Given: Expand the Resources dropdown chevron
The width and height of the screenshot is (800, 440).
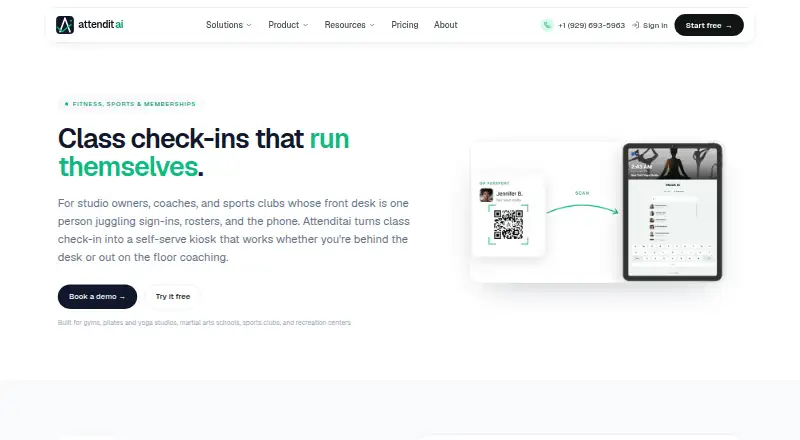Looking at the screenshot, I should [372, 25].
